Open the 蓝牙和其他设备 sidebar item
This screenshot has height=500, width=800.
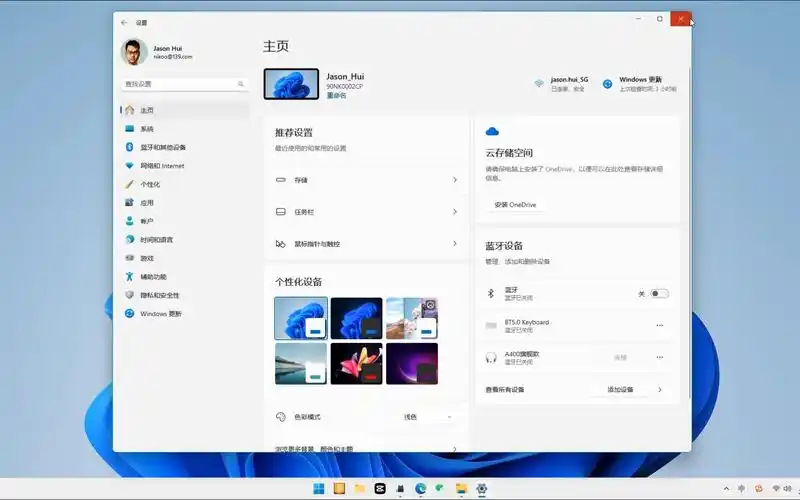(162, 147)
